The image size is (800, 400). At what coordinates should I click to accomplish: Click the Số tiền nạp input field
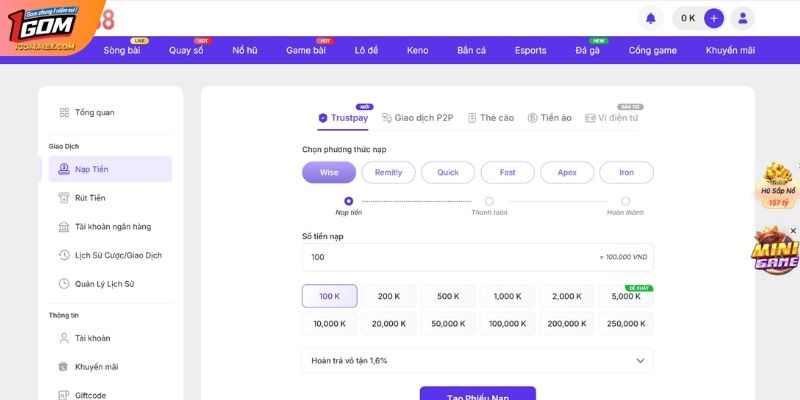(x=450, y=257)
